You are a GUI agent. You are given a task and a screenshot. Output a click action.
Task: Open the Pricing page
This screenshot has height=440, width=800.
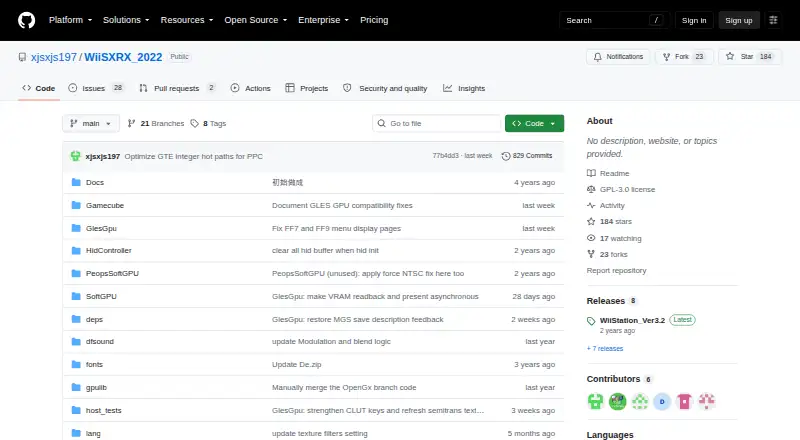tap(374, 20)
